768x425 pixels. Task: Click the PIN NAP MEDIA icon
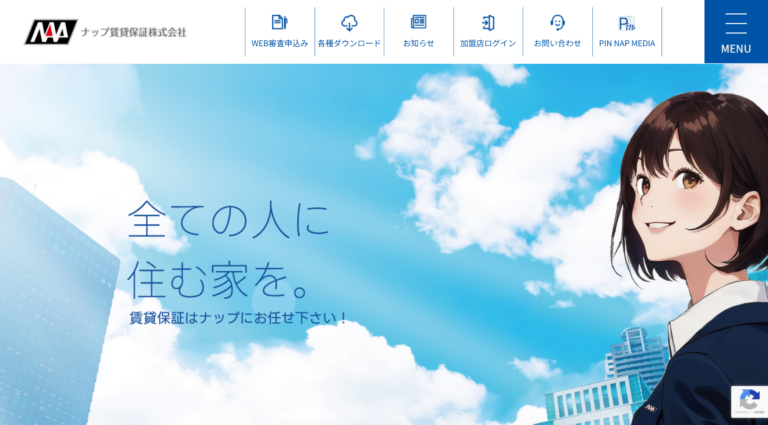627,23
